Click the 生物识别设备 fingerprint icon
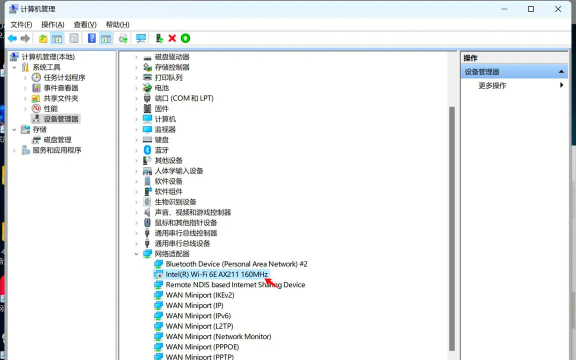Image resolution: width=576 pixels, height=360 pixels. tap(147, 202)
